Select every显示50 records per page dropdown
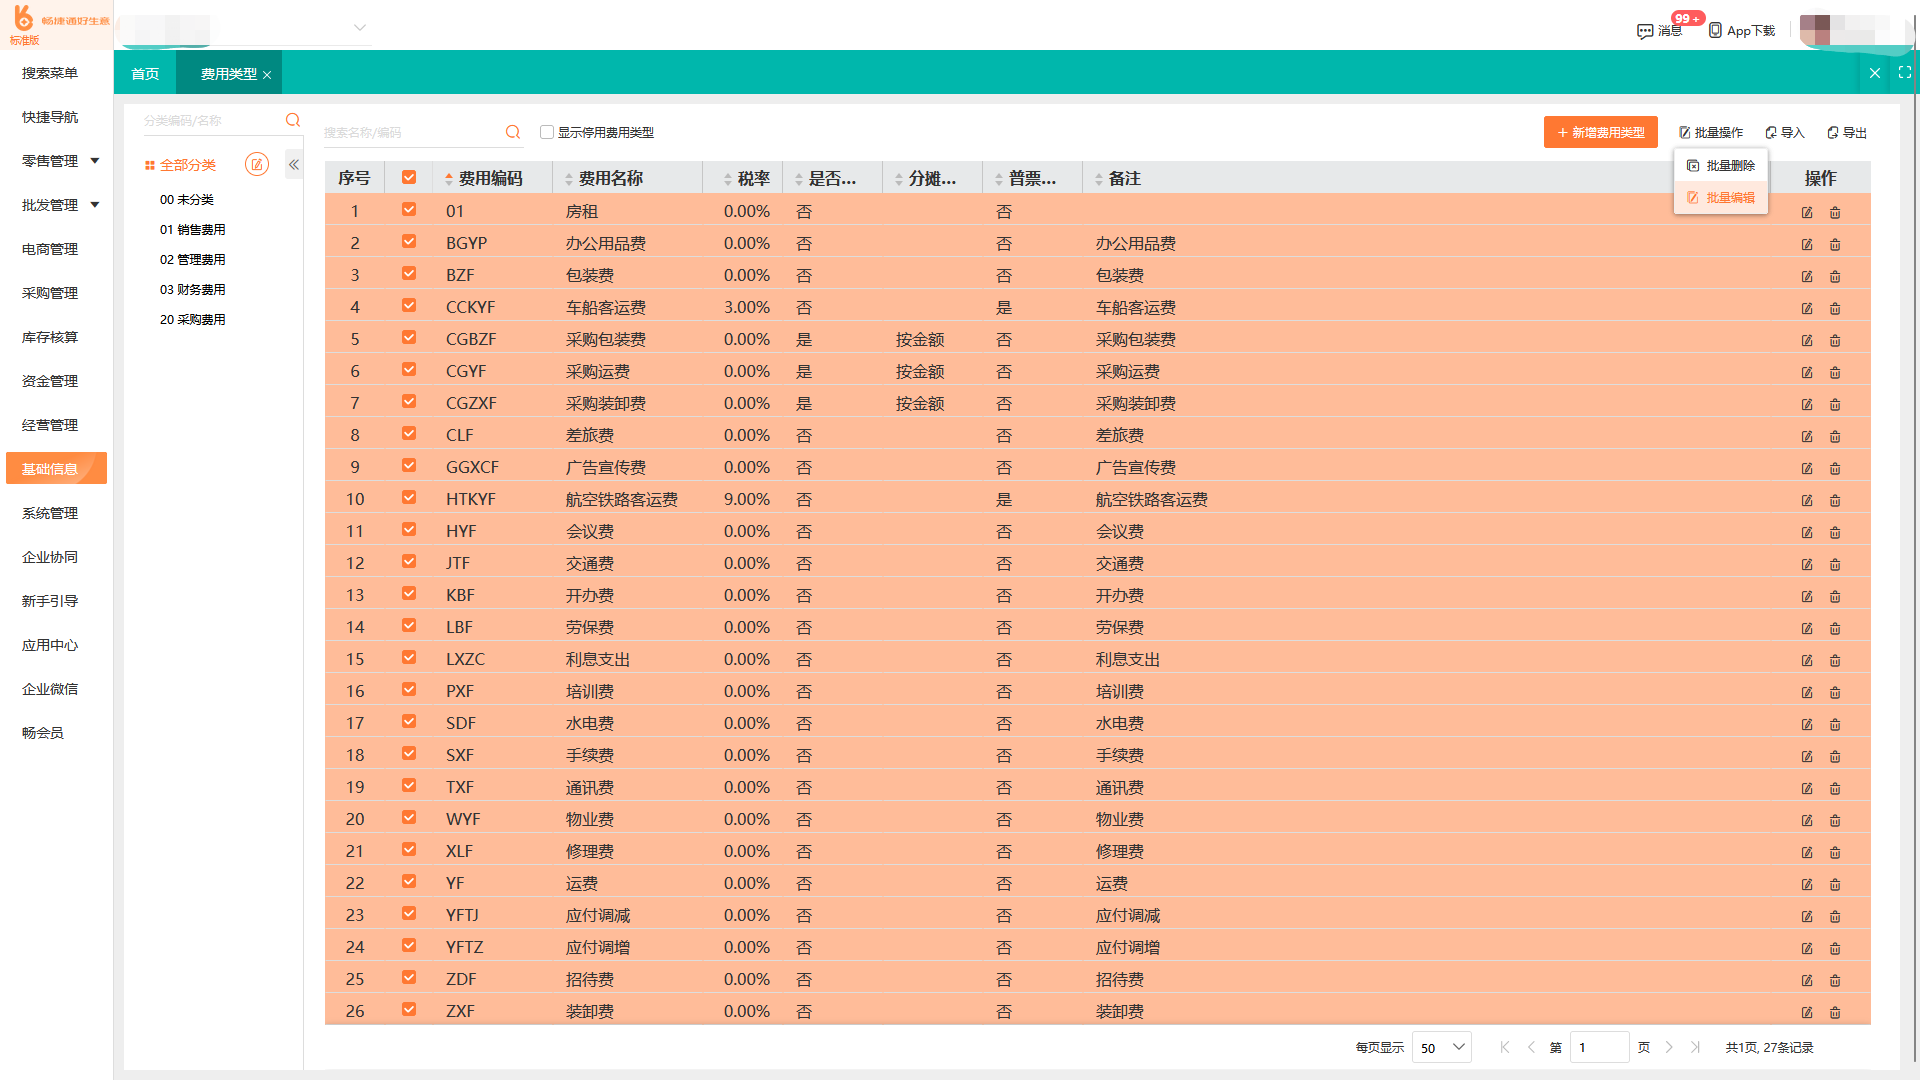The image size is (1920, 1080). pyautogui.click(x=1439, y=1048)
